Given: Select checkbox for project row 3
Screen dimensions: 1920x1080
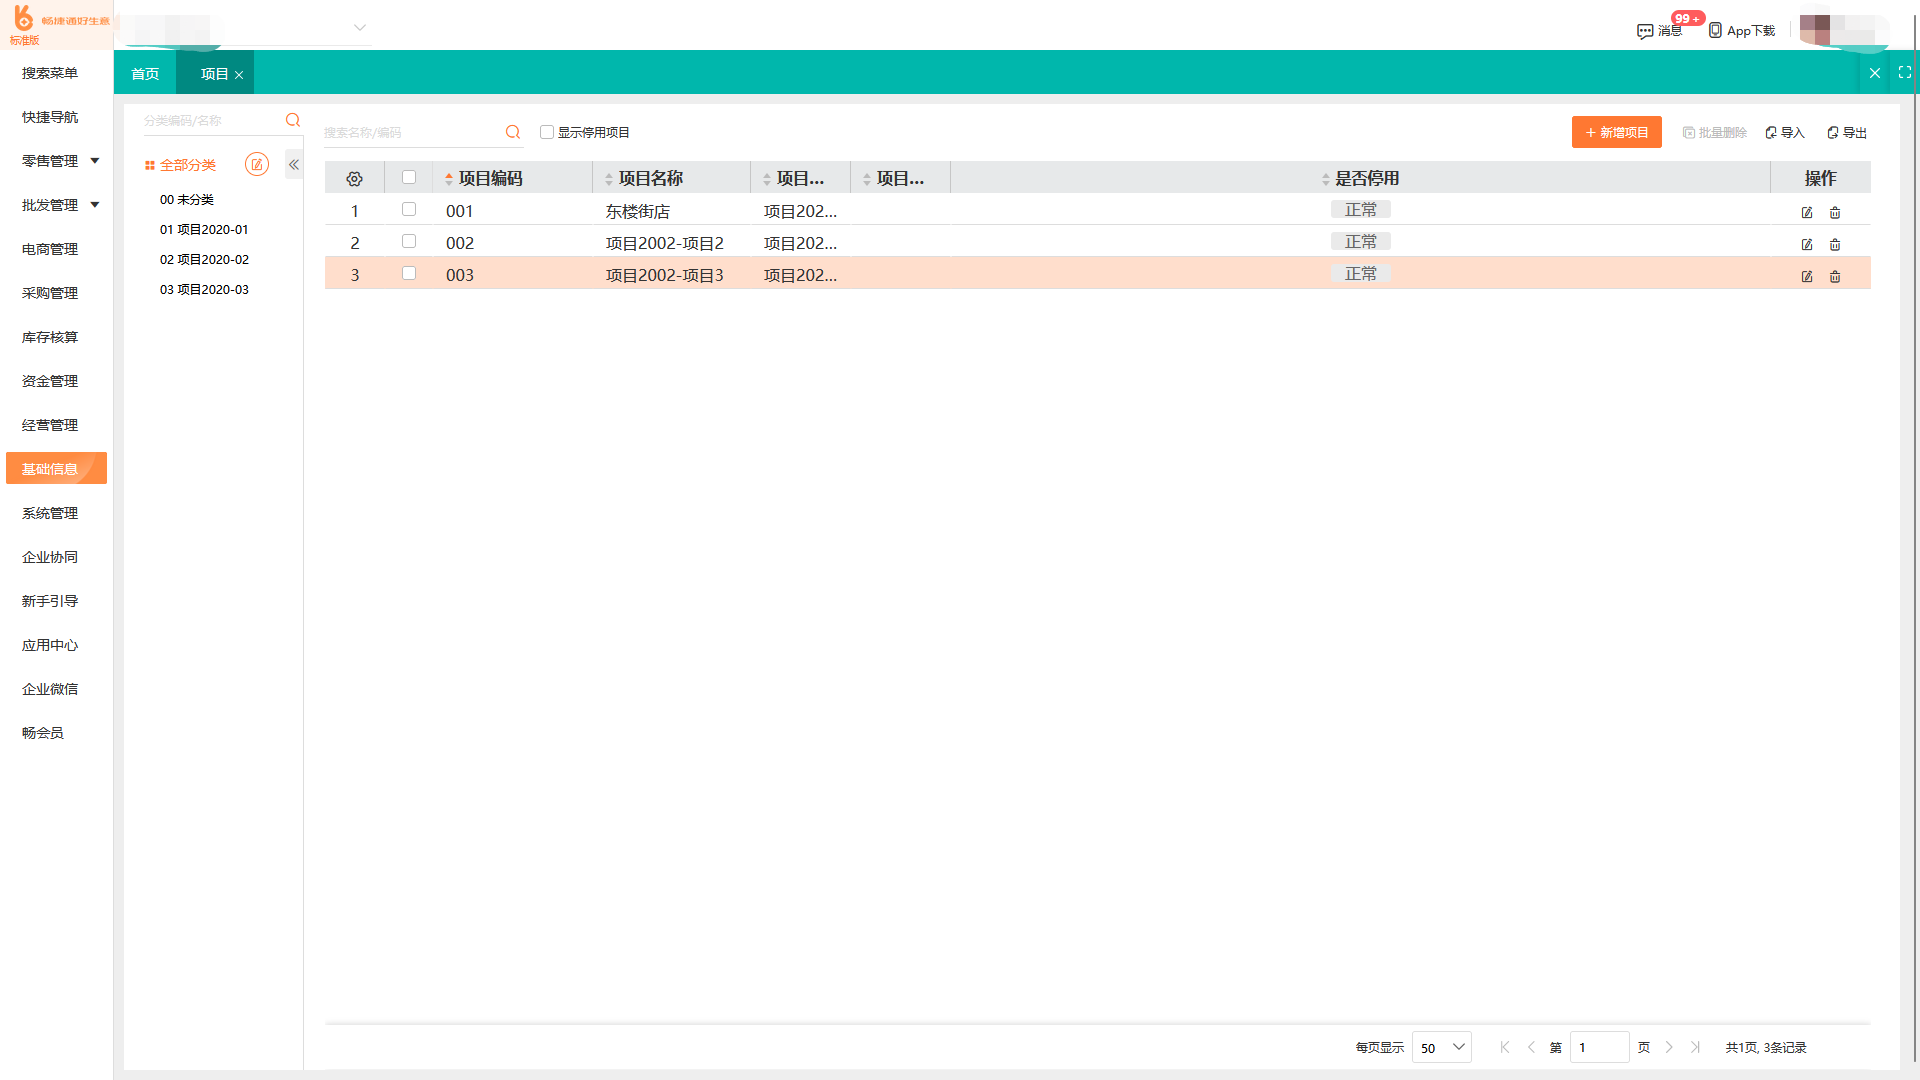Looking at the screenshot, I should [409, 273].
